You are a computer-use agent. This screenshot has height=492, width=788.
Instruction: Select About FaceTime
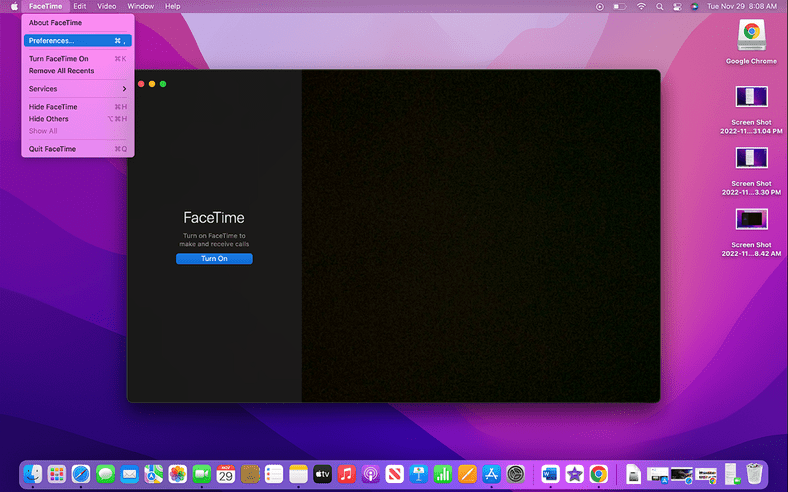pos(78,23)
